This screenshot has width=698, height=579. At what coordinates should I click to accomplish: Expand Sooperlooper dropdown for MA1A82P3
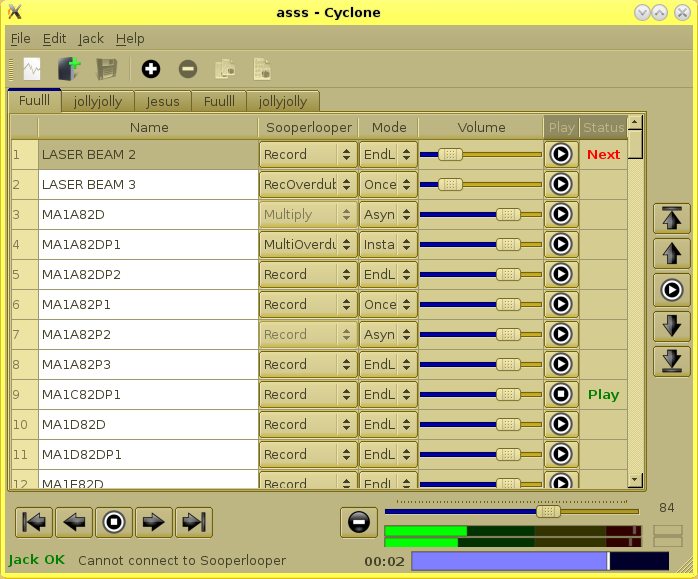(308, 364)
